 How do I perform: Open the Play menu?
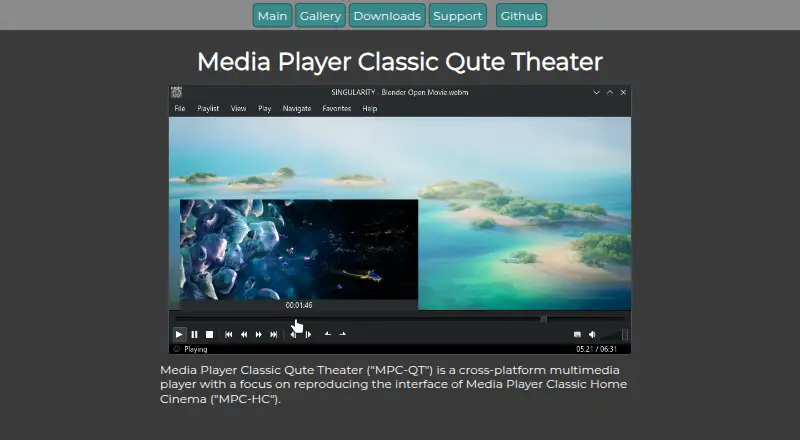(264, 108)
